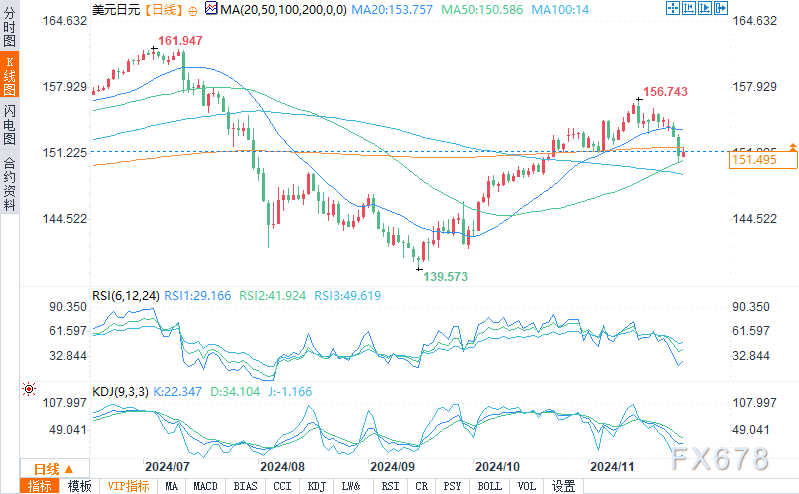Viewport: 799px width, 494px height.
Task: Click the orange price marker arrow at right
Action: pos(792,147)
